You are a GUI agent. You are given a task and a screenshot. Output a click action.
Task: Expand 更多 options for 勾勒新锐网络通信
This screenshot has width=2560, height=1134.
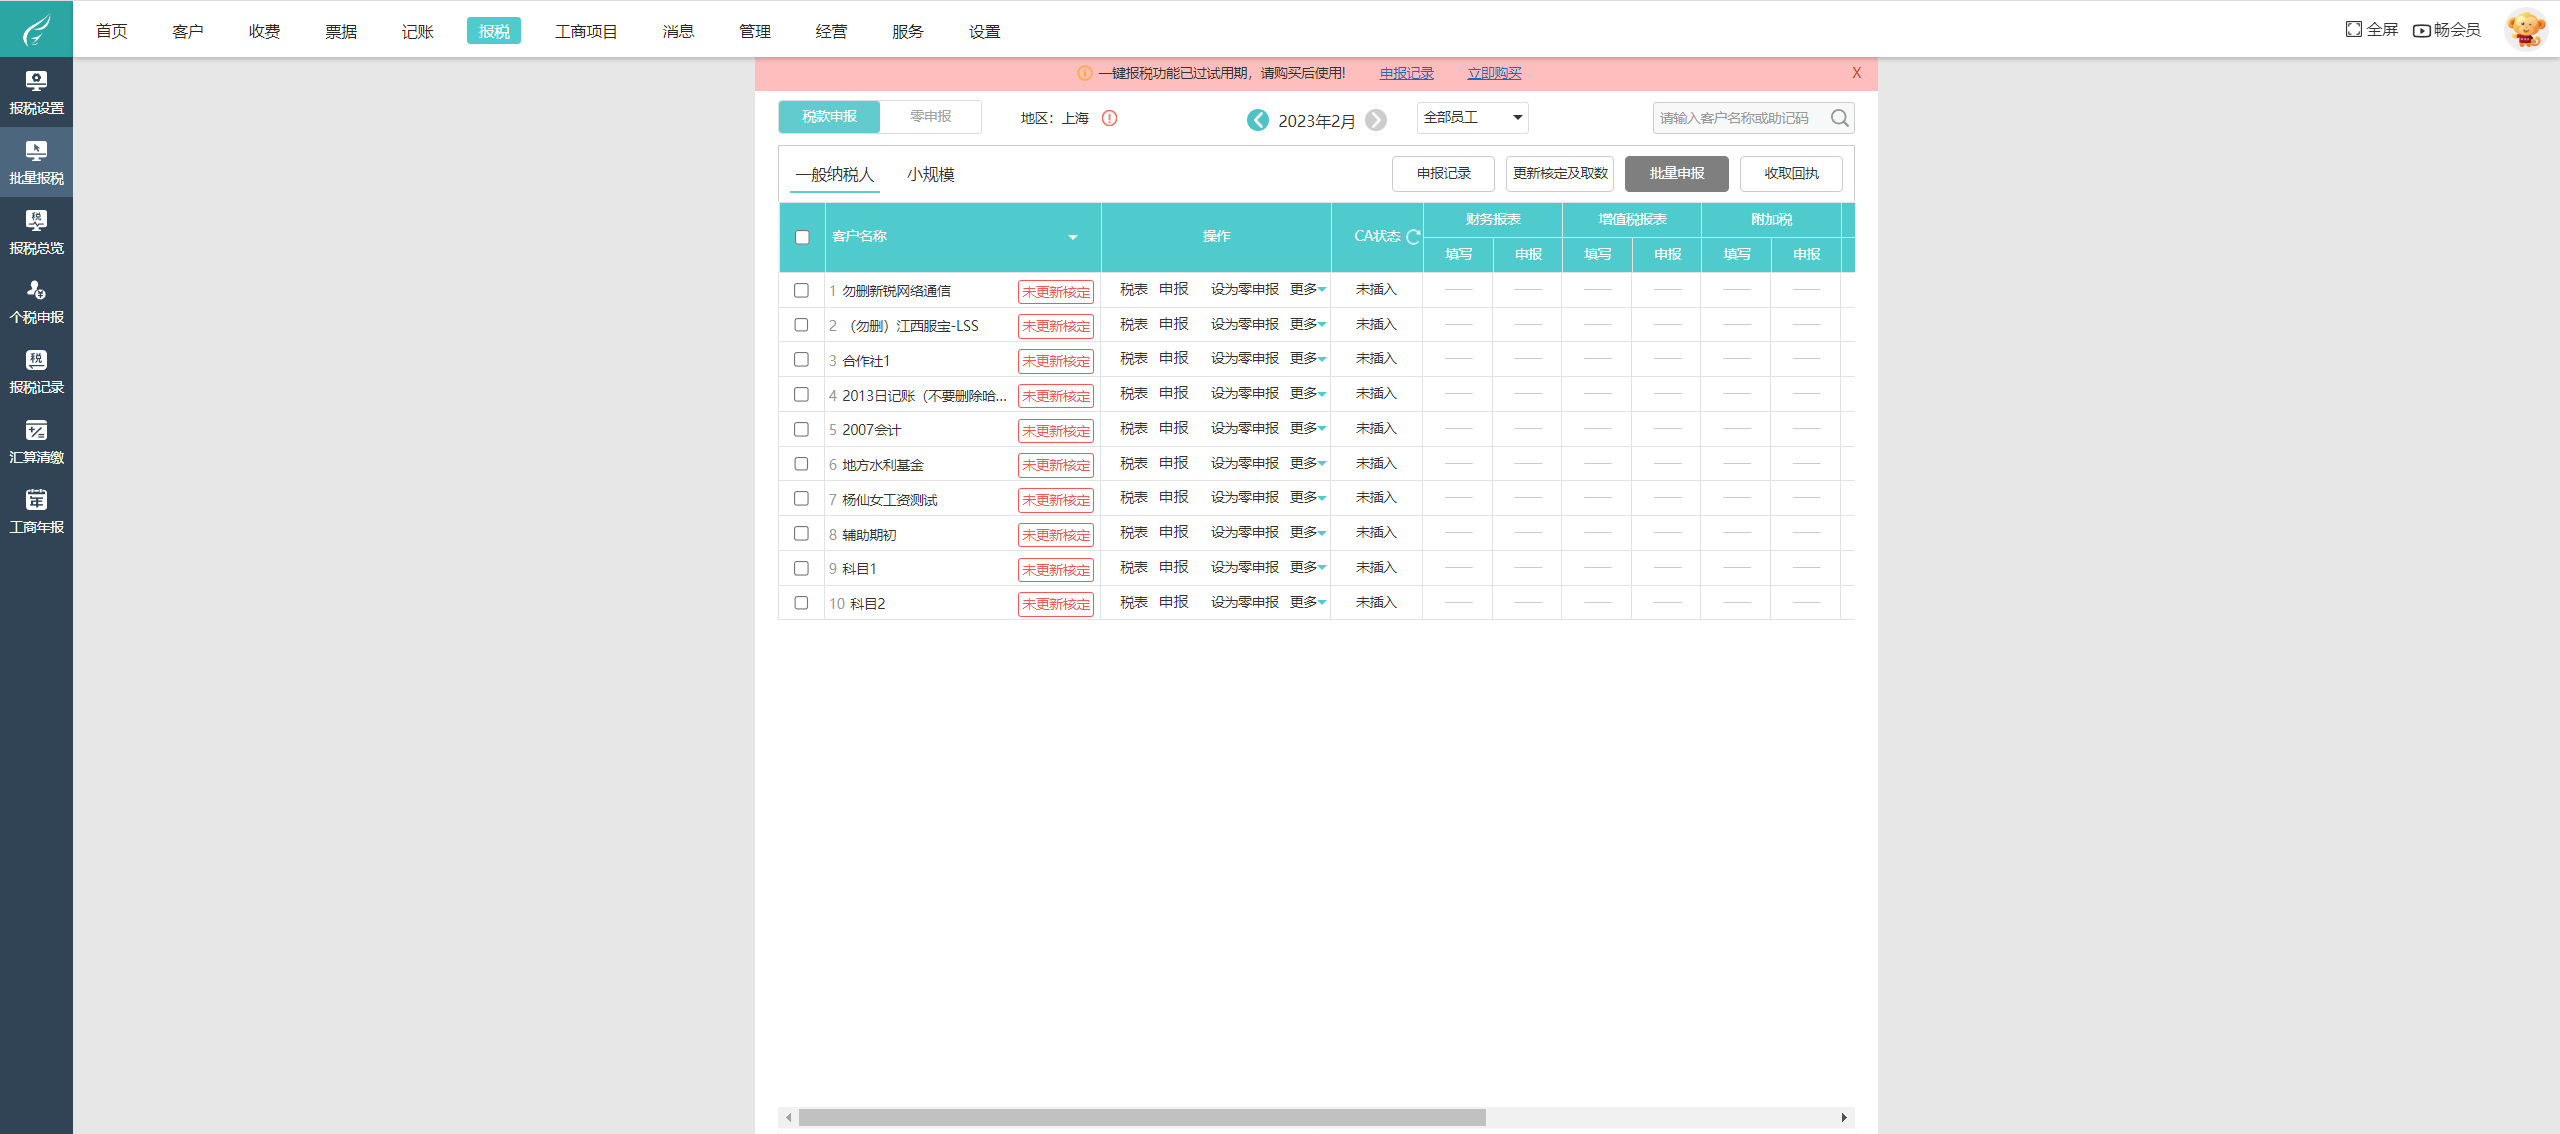coord(1306,290)
